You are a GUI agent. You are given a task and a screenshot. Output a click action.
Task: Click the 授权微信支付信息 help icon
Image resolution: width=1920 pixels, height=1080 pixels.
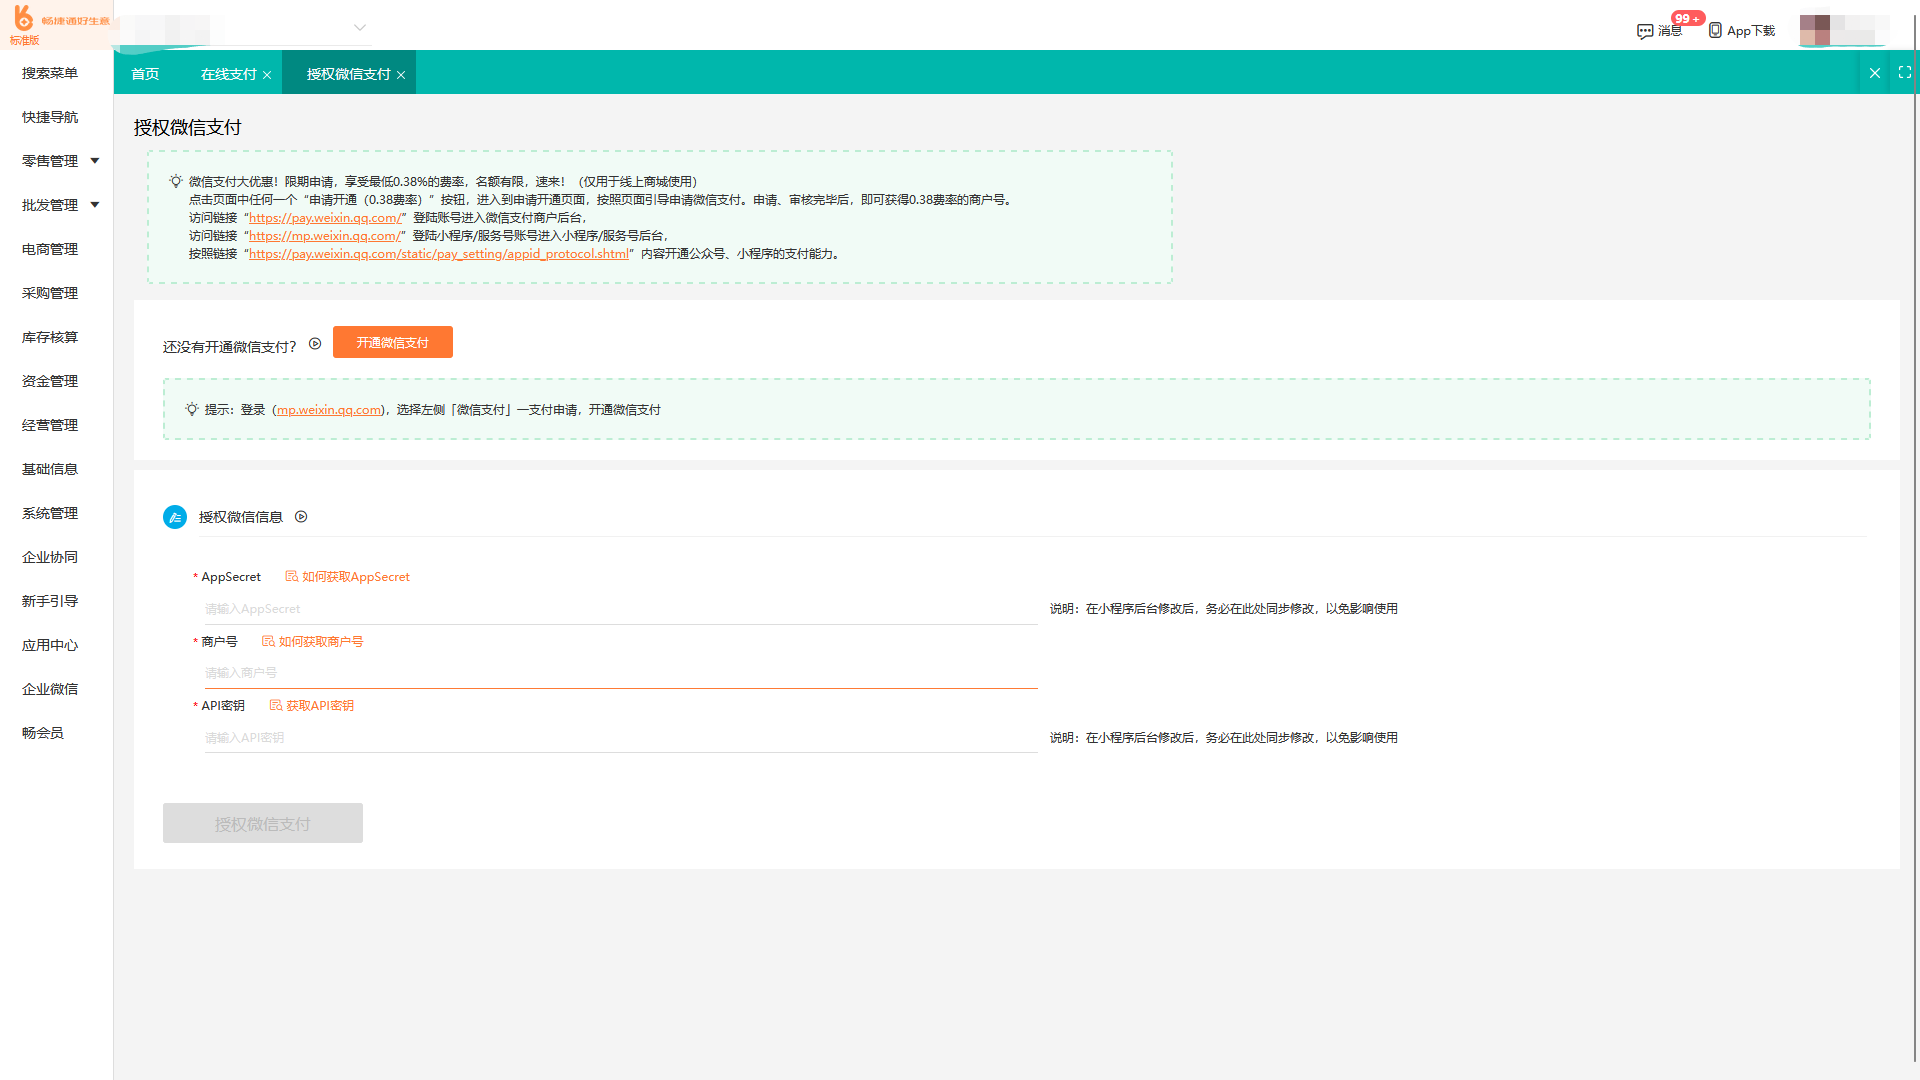click(301, 517)
